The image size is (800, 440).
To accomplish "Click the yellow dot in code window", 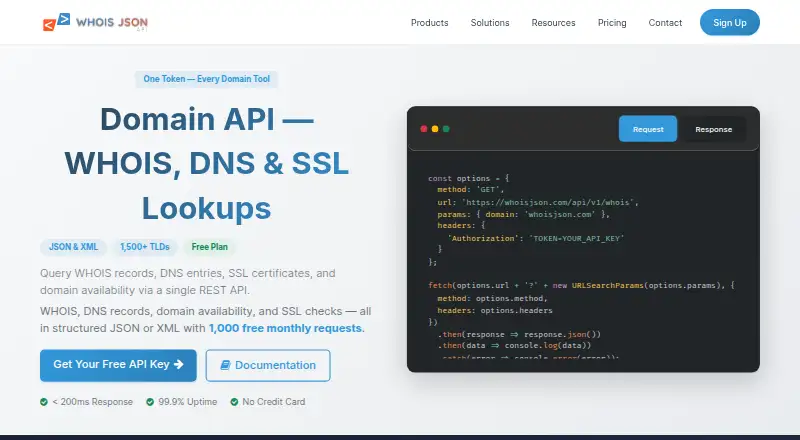I will click(x=435, y=129).
